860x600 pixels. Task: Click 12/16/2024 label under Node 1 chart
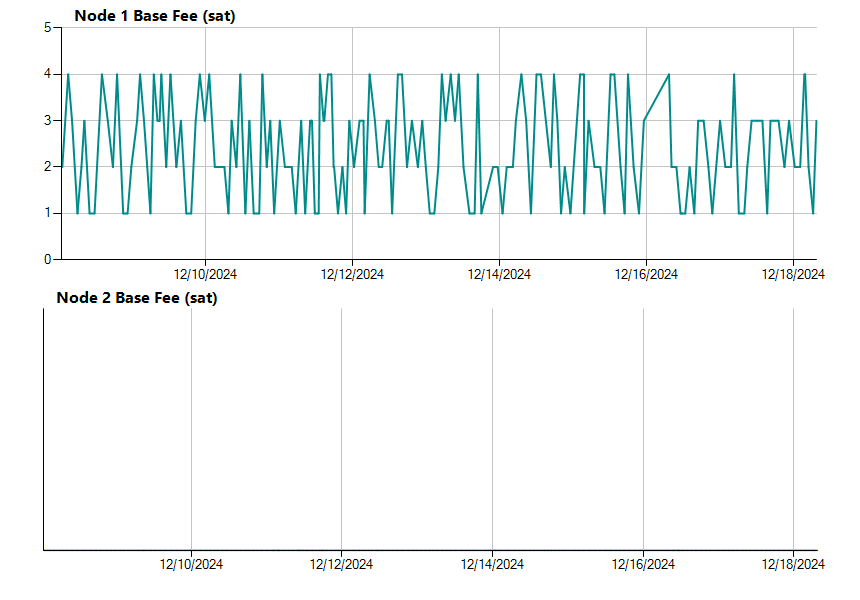click(x=646, y=274)
